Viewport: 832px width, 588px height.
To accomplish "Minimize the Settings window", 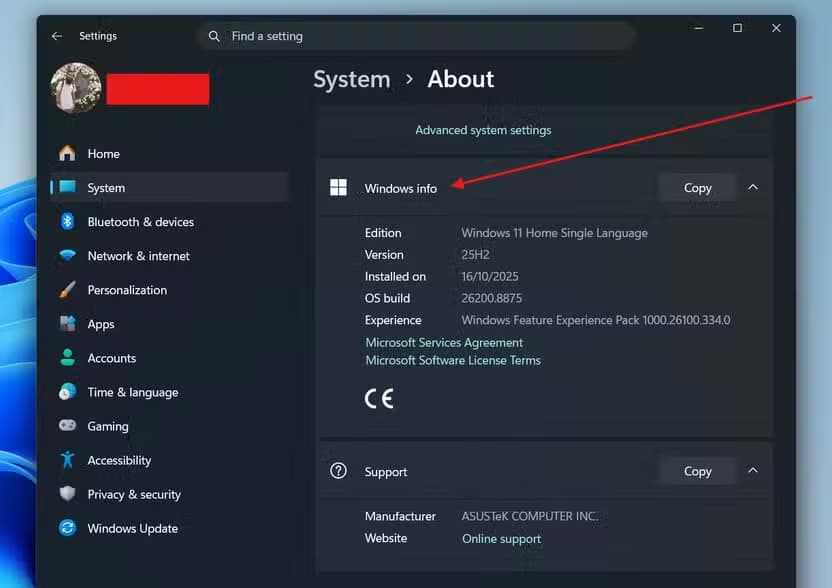I will click(699, 28).
